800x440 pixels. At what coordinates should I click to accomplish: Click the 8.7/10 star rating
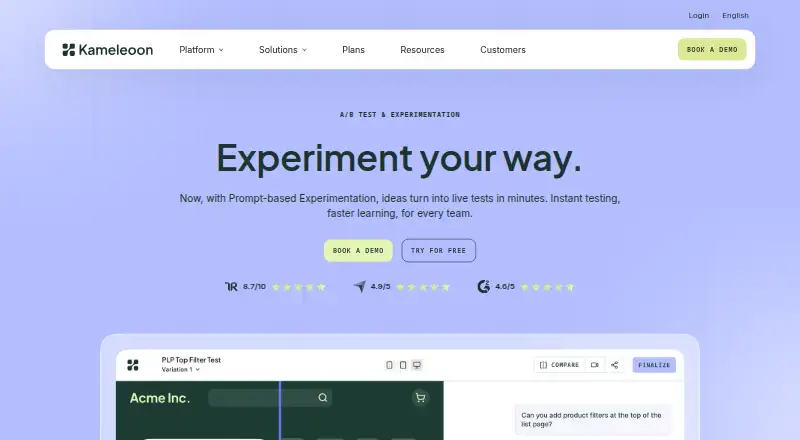(x=298, y=287)
